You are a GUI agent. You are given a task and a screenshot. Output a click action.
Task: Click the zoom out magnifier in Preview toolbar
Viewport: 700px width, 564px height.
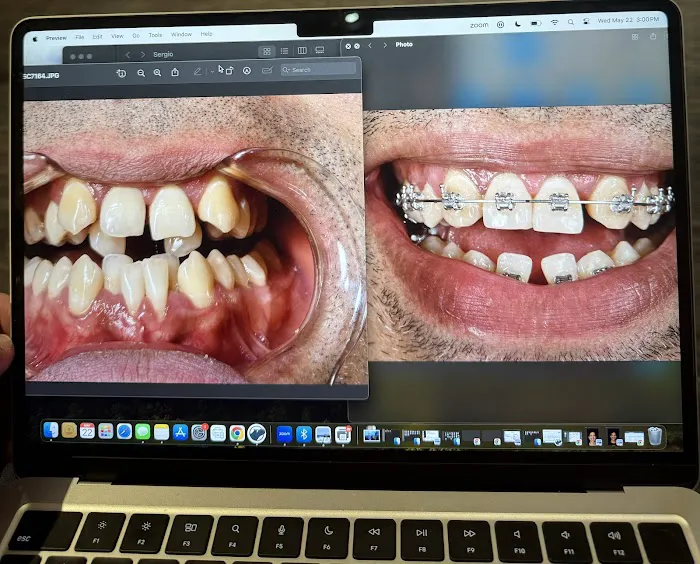(x=141, y=72)
